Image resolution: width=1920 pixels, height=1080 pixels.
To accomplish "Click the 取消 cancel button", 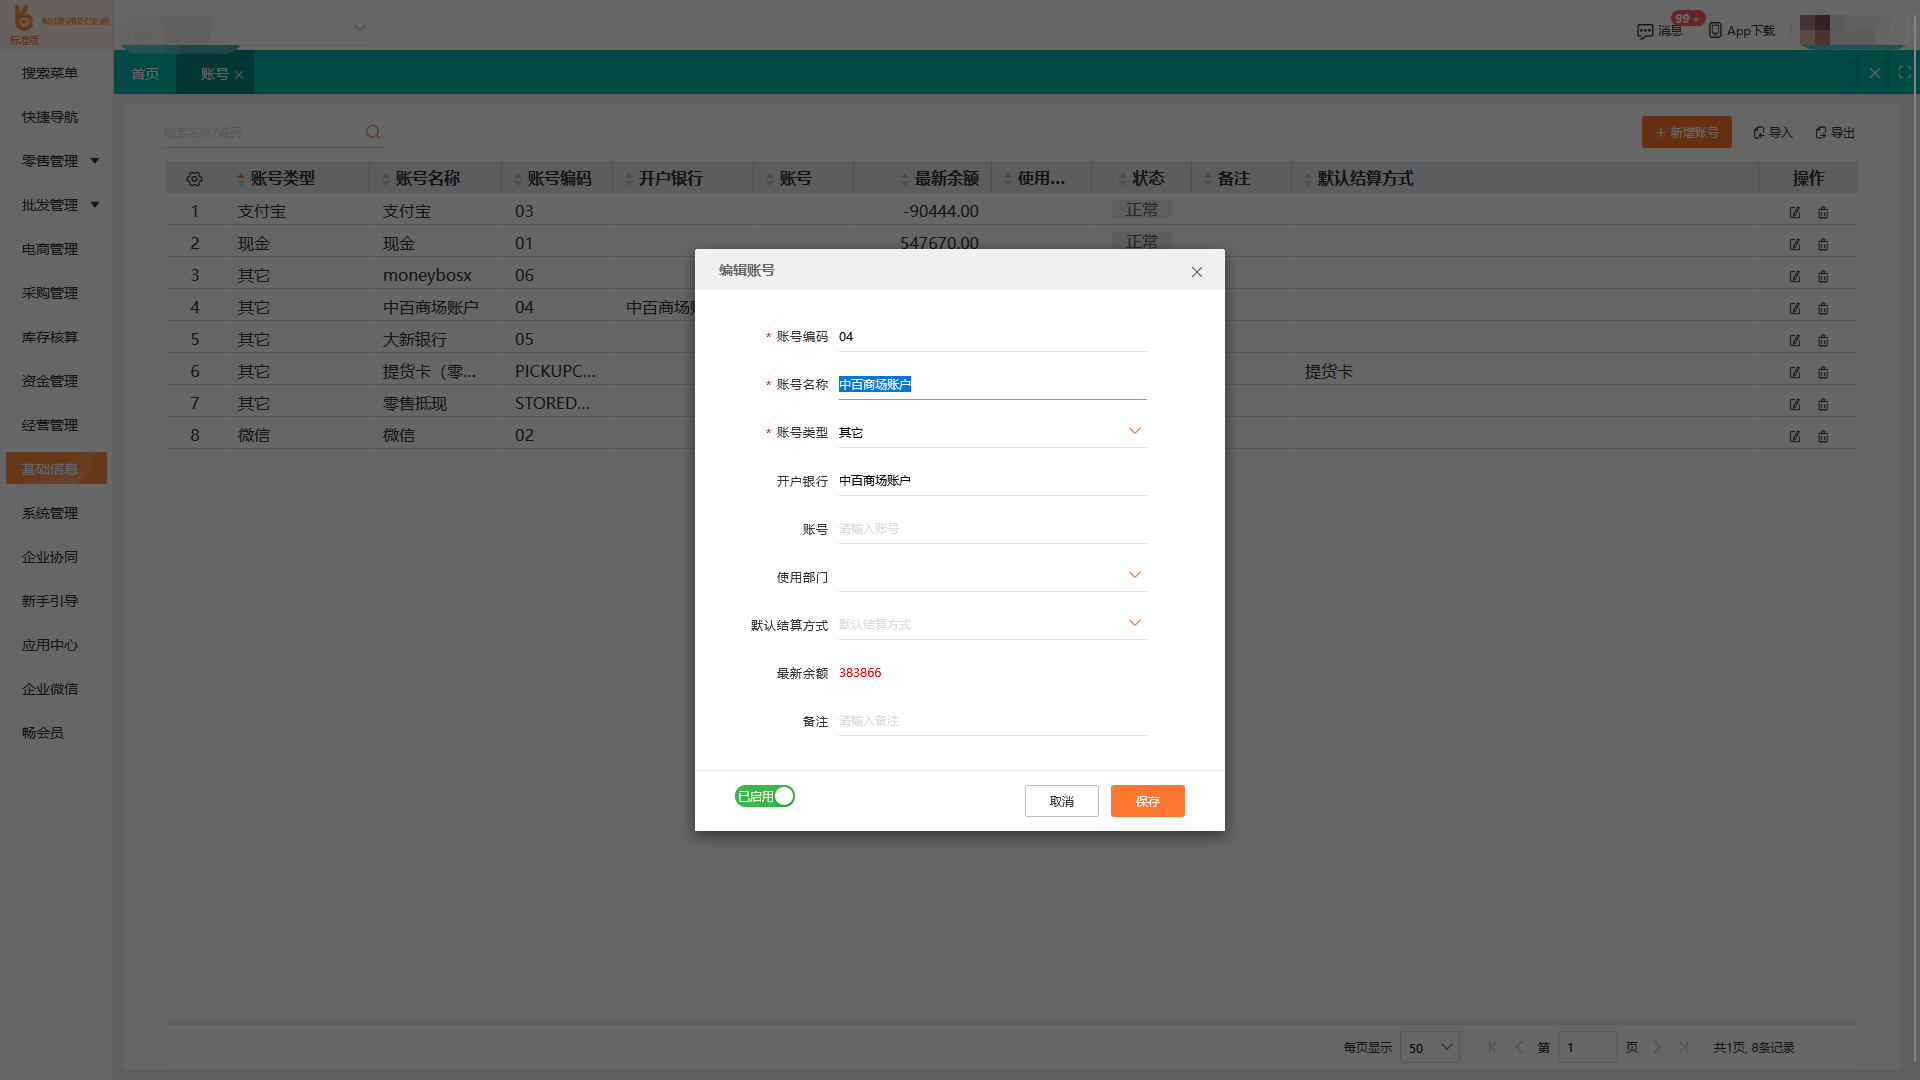I will point(1062,802).
